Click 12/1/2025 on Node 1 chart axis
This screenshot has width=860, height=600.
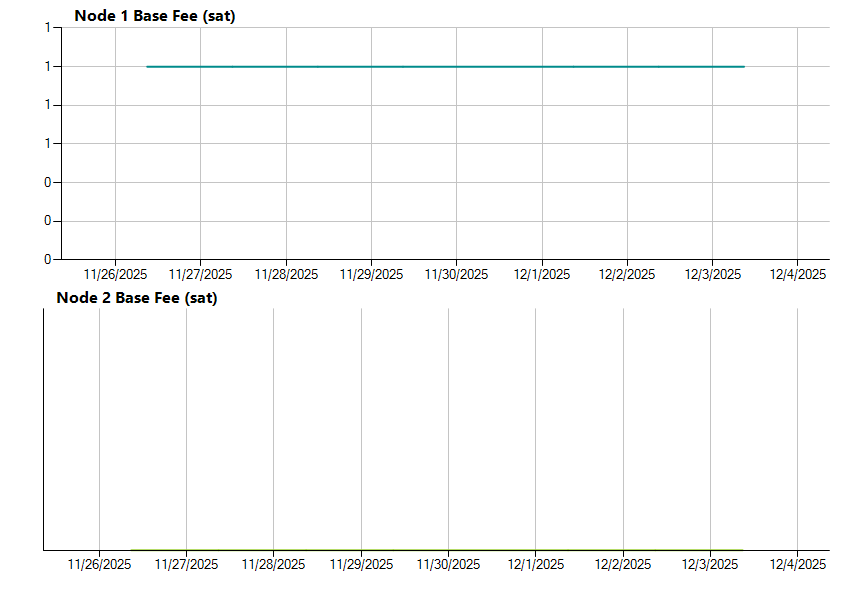click(542, 274)
